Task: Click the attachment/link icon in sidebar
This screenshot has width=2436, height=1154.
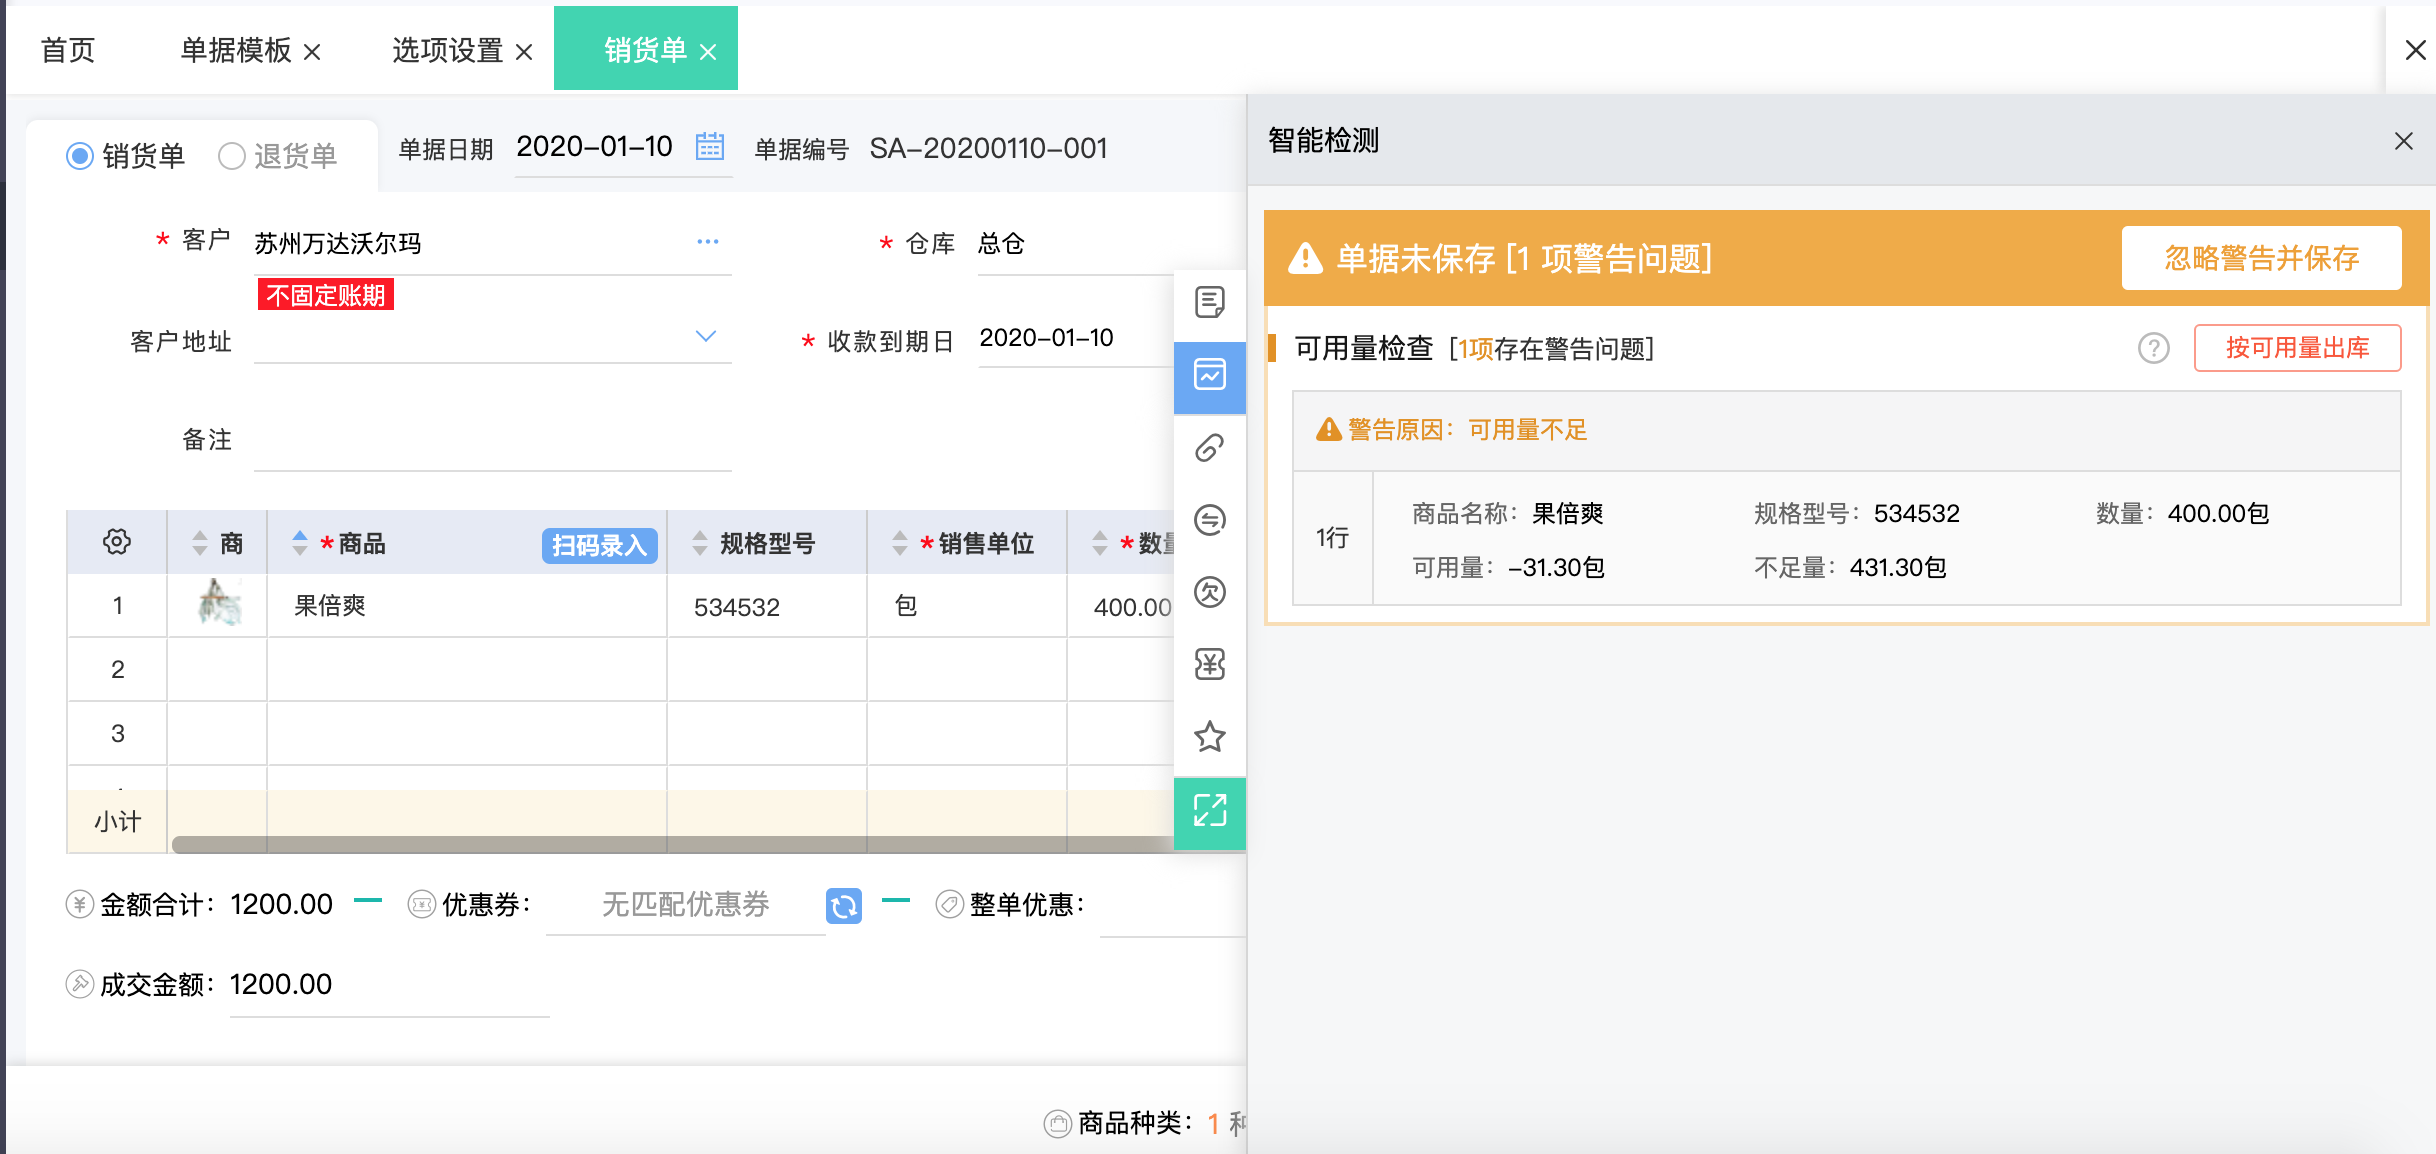Action: [x=1212, y=450]
